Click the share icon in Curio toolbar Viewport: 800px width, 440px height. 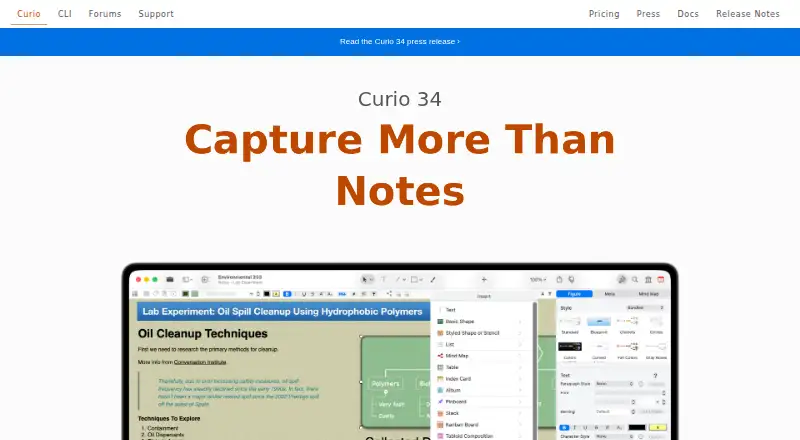click(x=559, y=279)
